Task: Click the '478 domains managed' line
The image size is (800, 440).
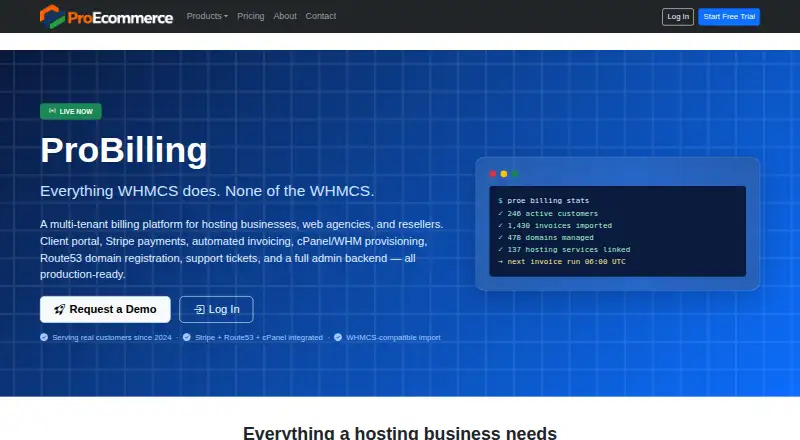Action: 546,237
